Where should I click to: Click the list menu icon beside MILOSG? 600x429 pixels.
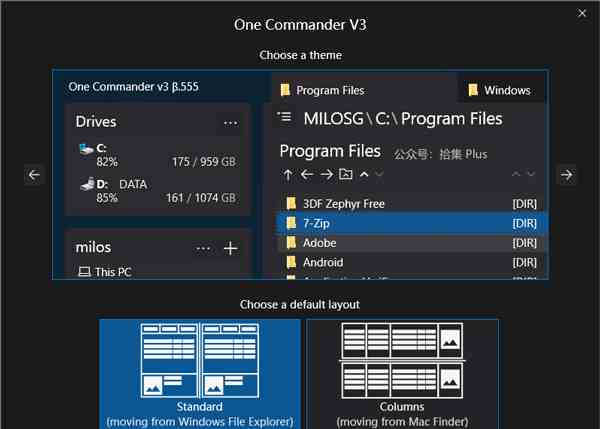click(284, 118)
